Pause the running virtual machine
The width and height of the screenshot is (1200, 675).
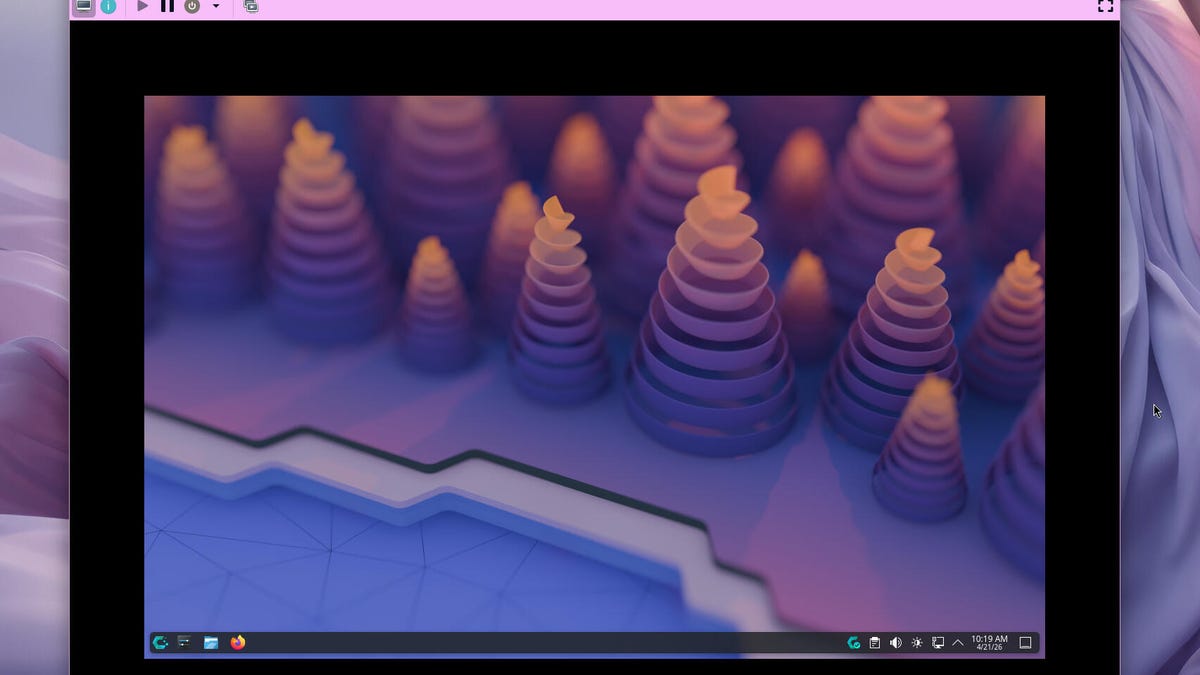click(x=167, y=6)
